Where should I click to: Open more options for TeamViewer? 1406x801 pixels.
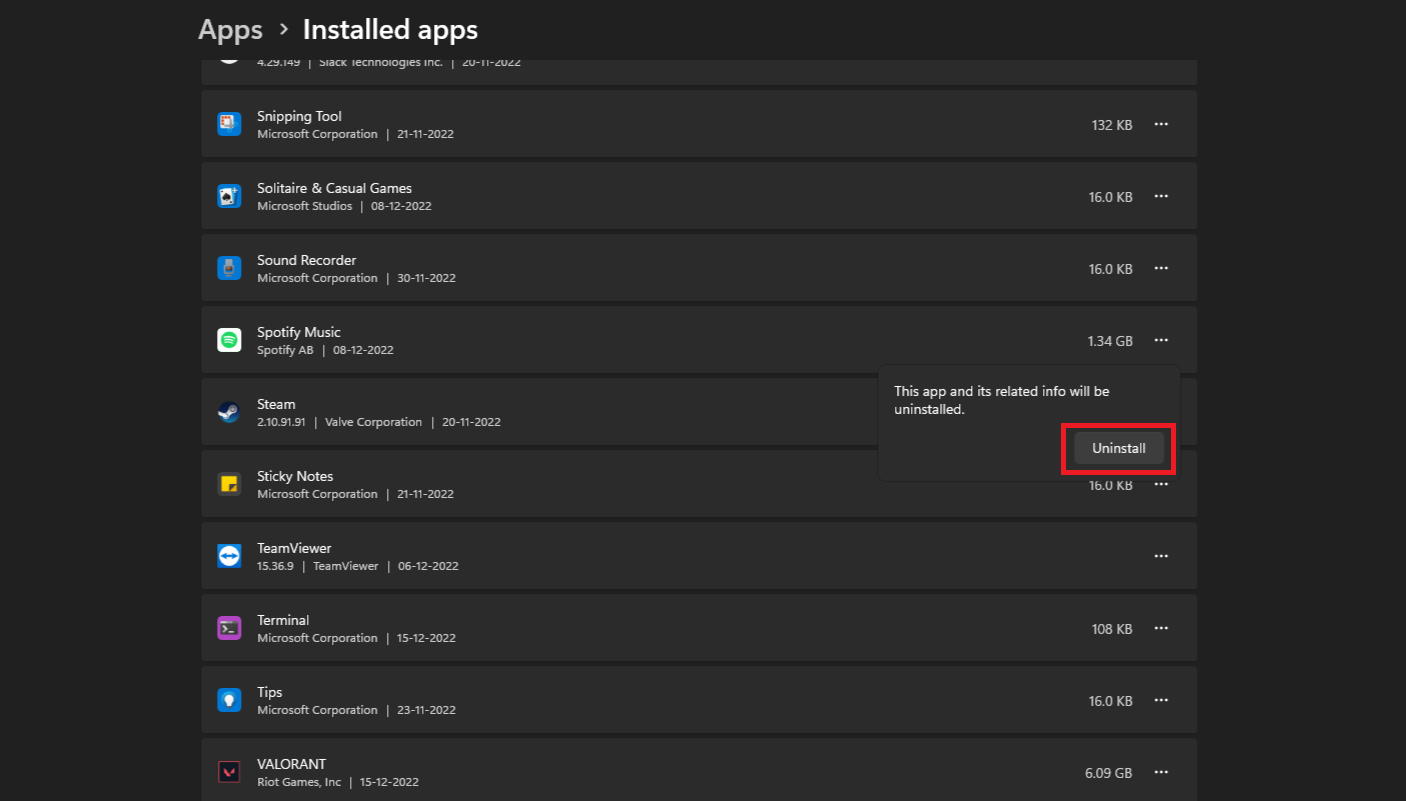point(1161,555)
